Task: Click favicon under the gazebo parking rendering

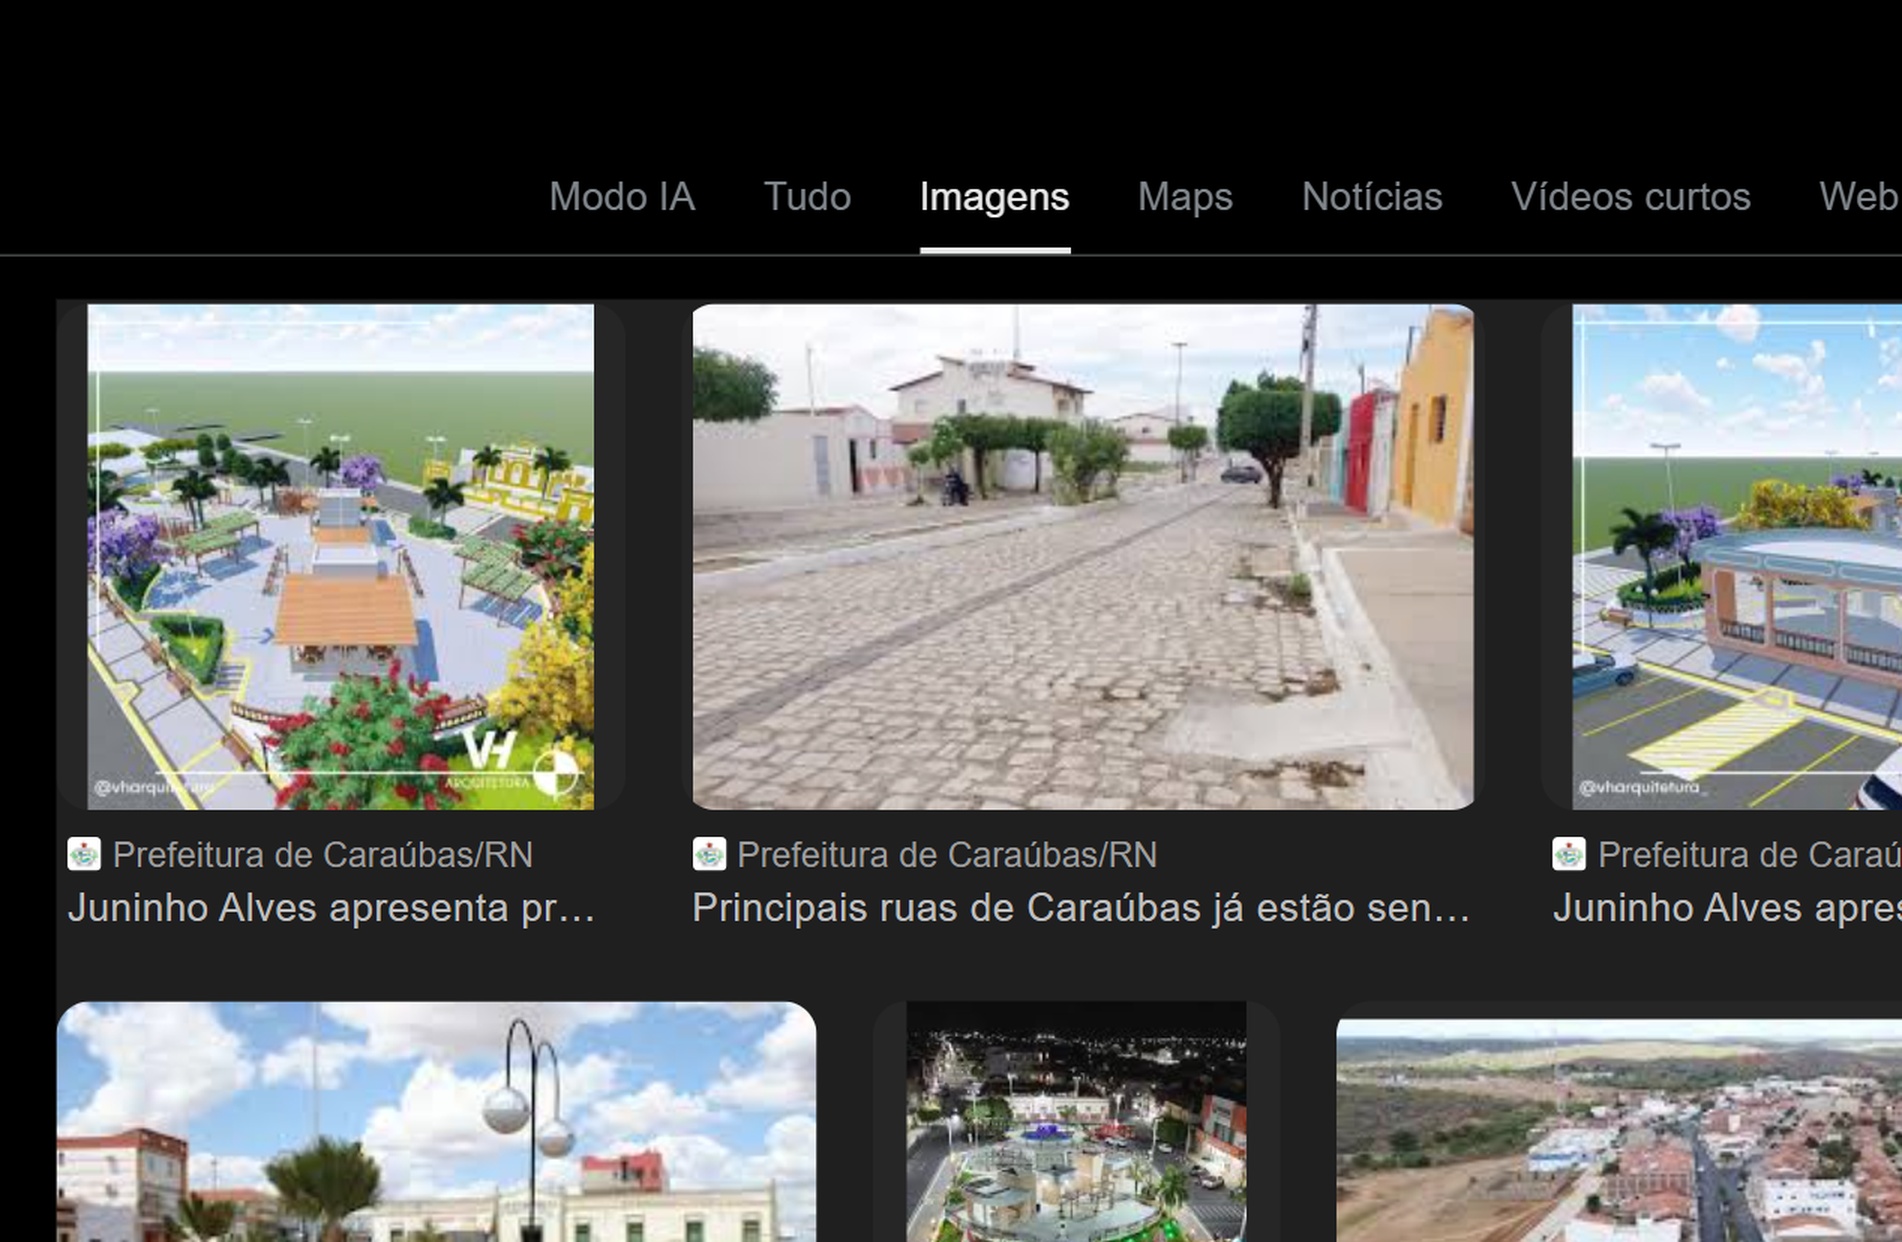Action: point(1568,855)
